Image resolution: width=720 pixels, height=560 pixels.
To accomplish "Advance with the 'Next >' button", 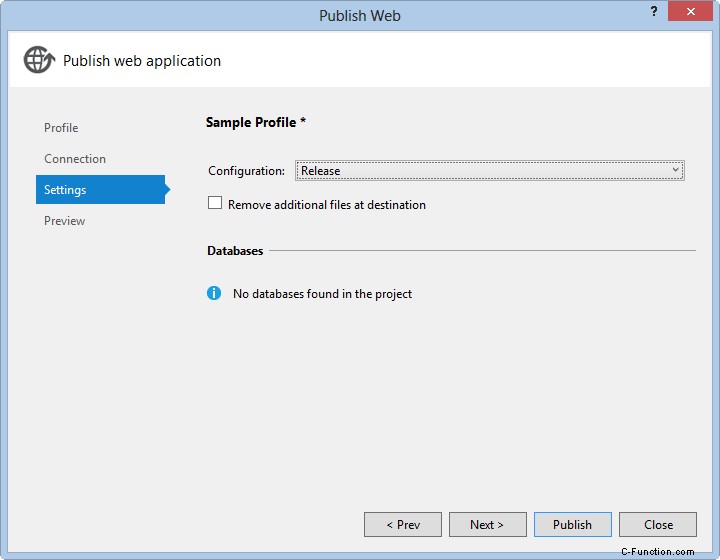I will tap(487, 525).
